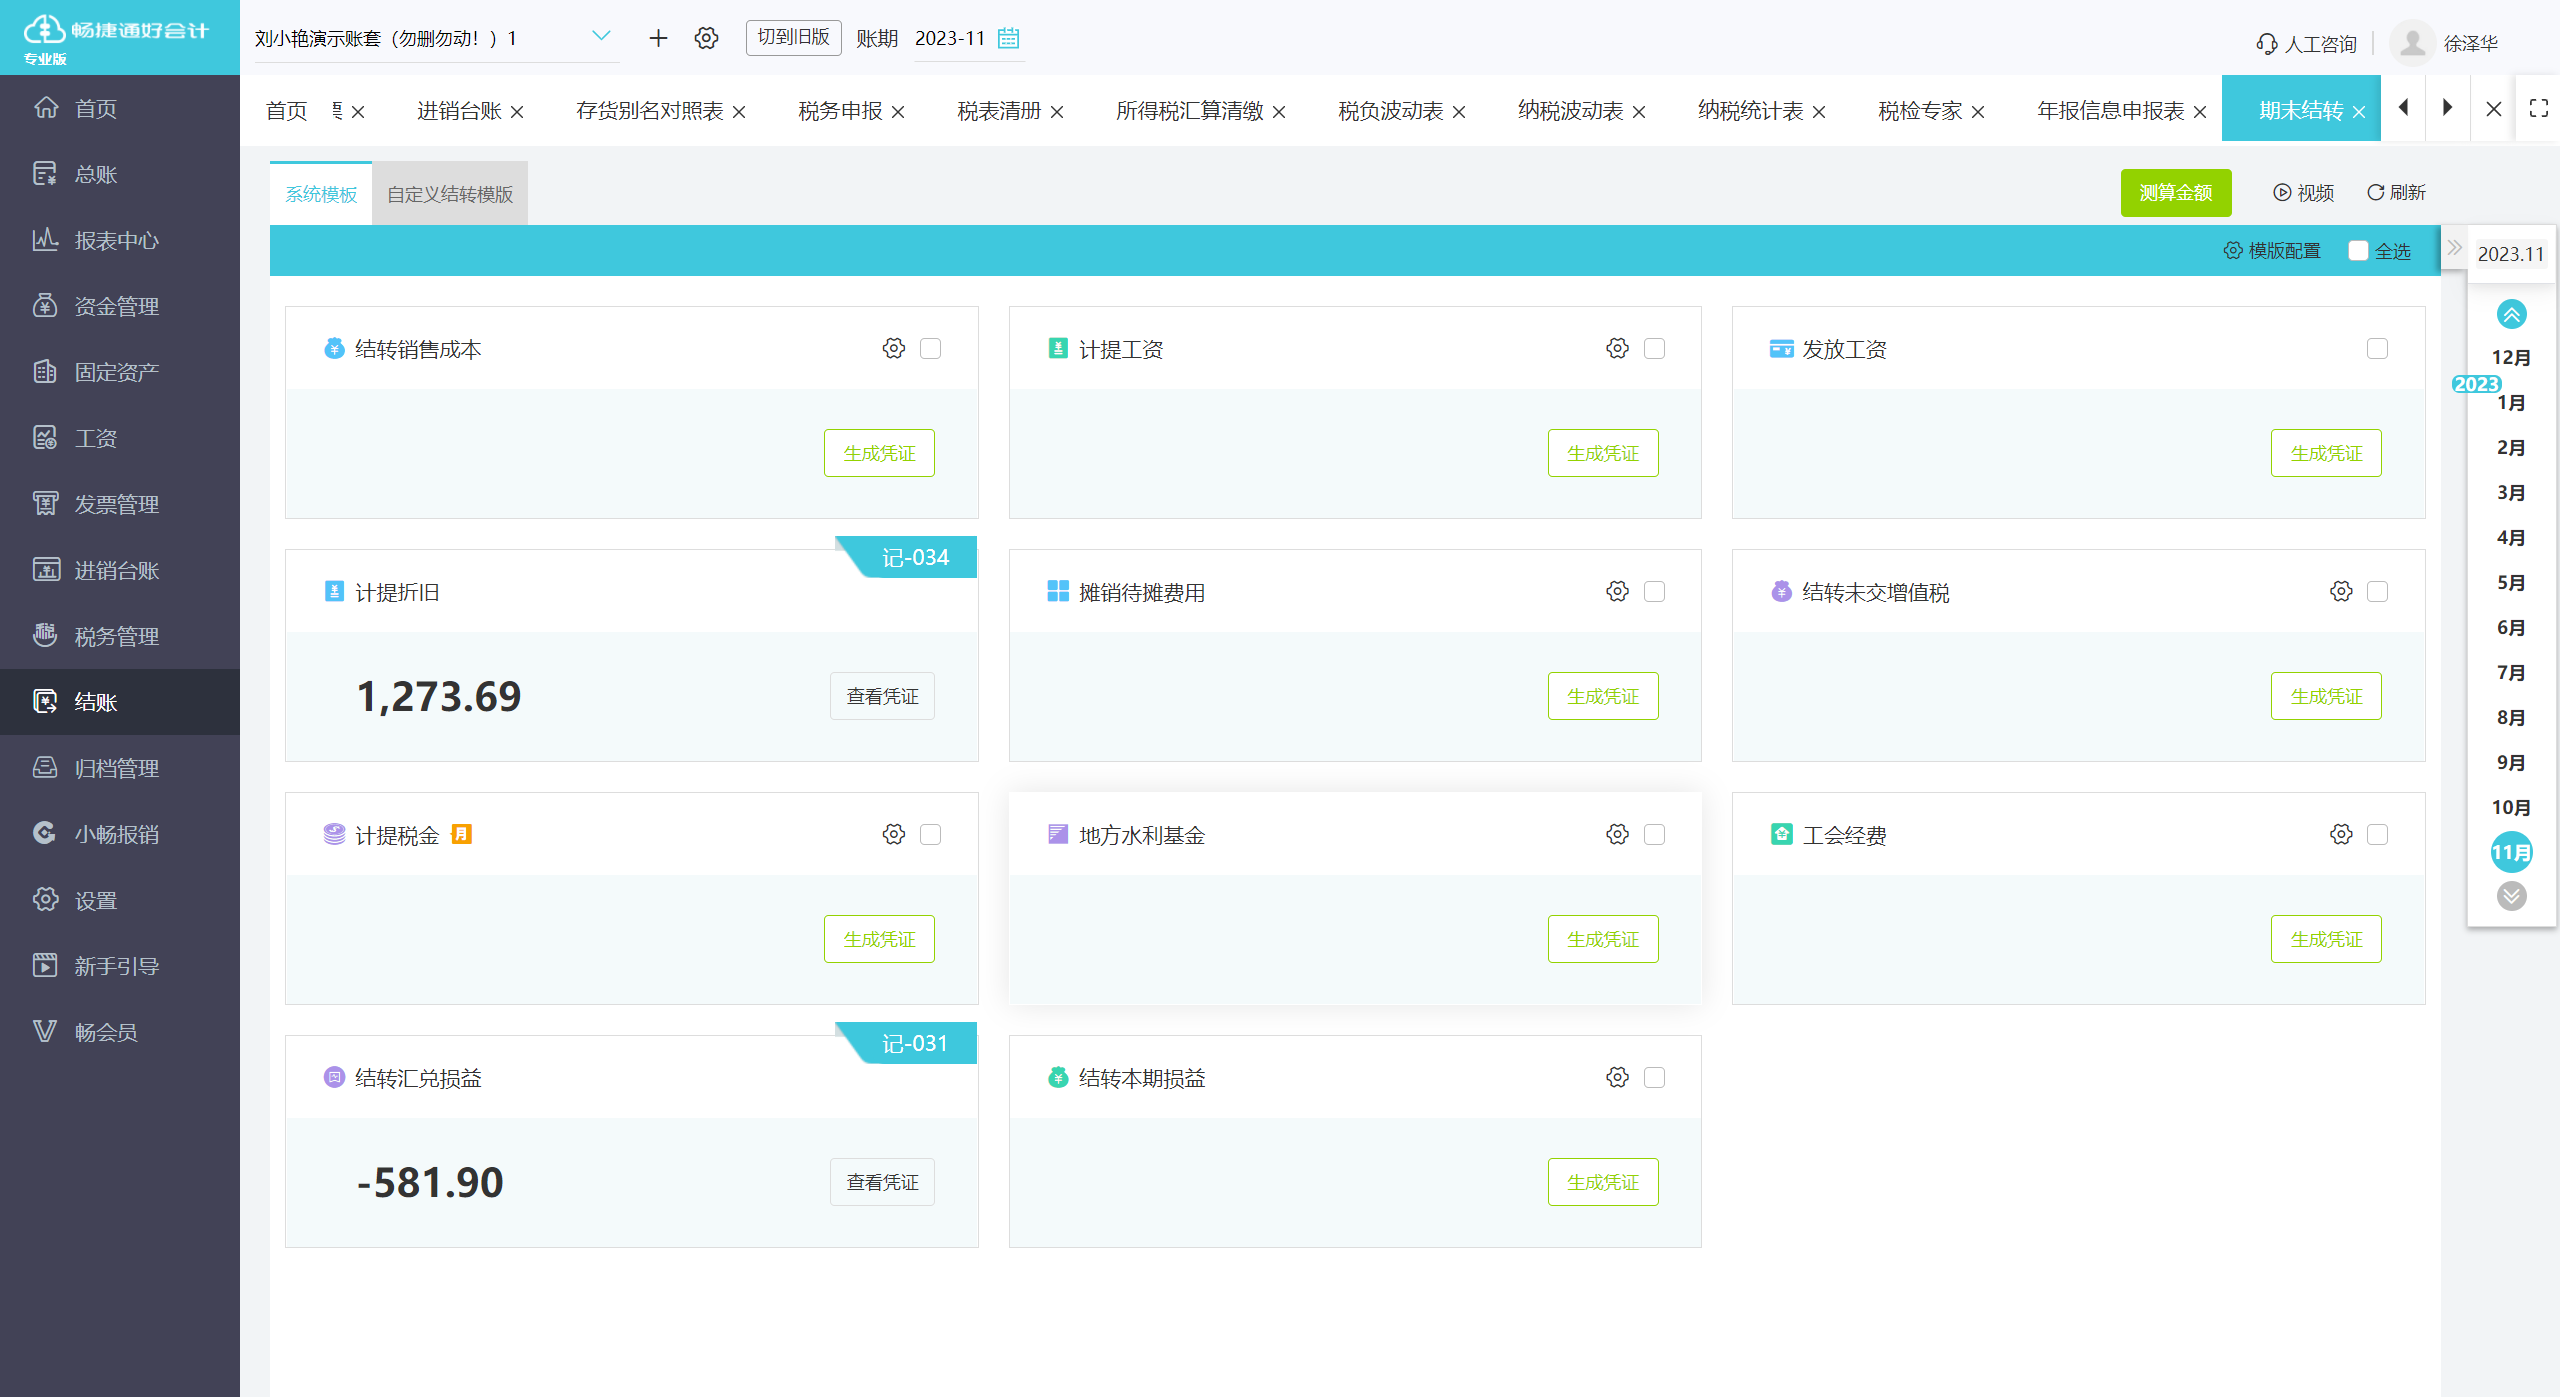
Task: Click 生成凭证 for 结转本期损益
Action: pyautogui.click(x=1602, y=1182)
